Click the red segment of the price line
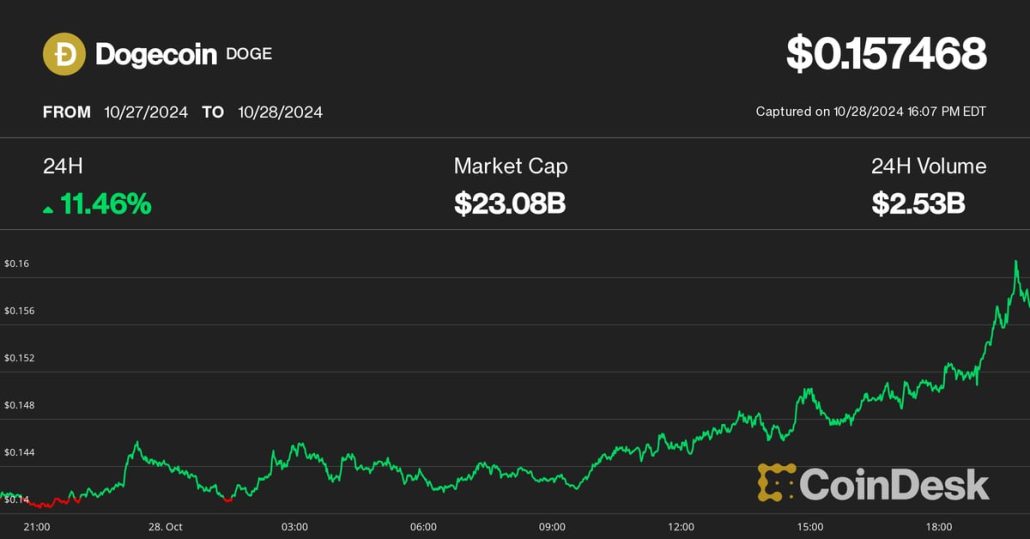This screenshot has height=539, width=1030. [x=50, y=503]
